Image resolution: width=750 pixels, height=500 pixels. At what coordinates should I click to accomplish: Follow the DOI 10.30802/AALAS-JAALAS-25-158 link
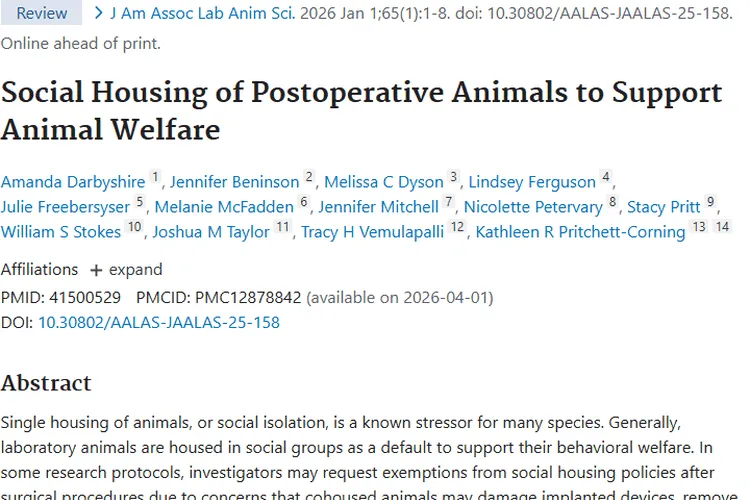pos(159,322)
